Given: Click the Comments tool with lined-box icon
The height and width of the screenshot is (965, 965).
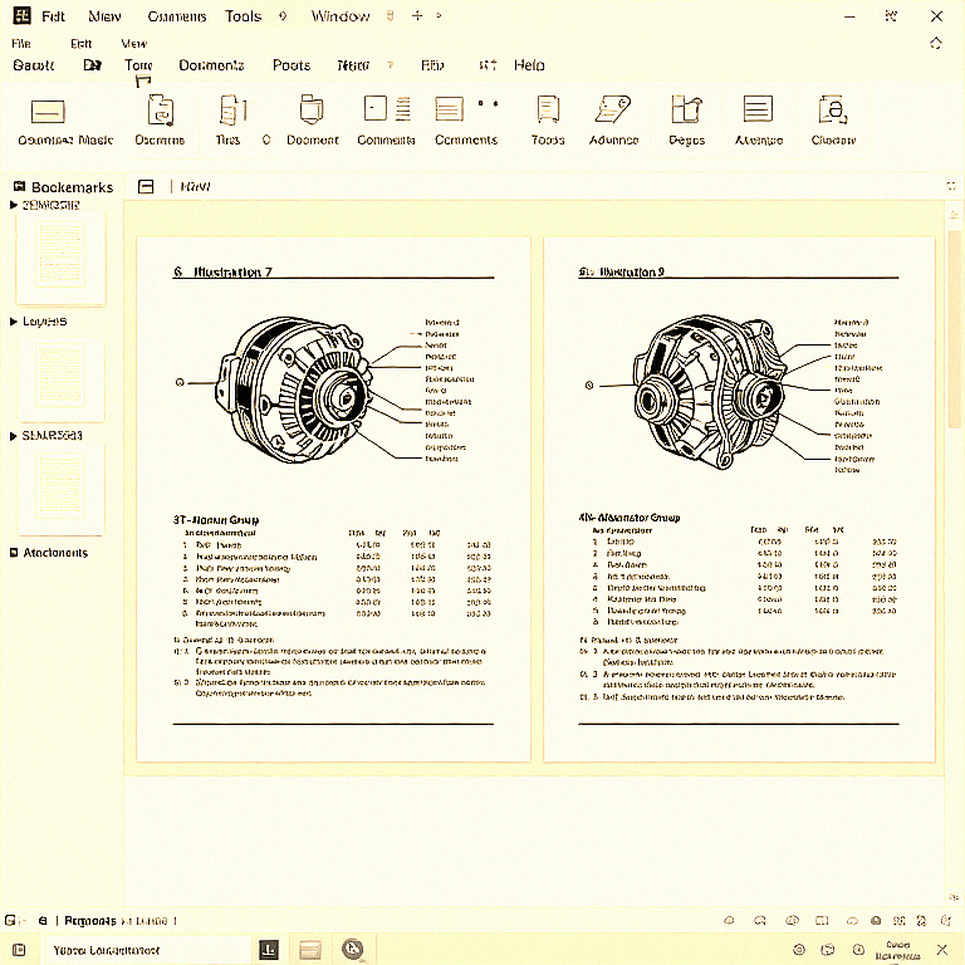Looking at the screenshot, I should tap(449, 109).
